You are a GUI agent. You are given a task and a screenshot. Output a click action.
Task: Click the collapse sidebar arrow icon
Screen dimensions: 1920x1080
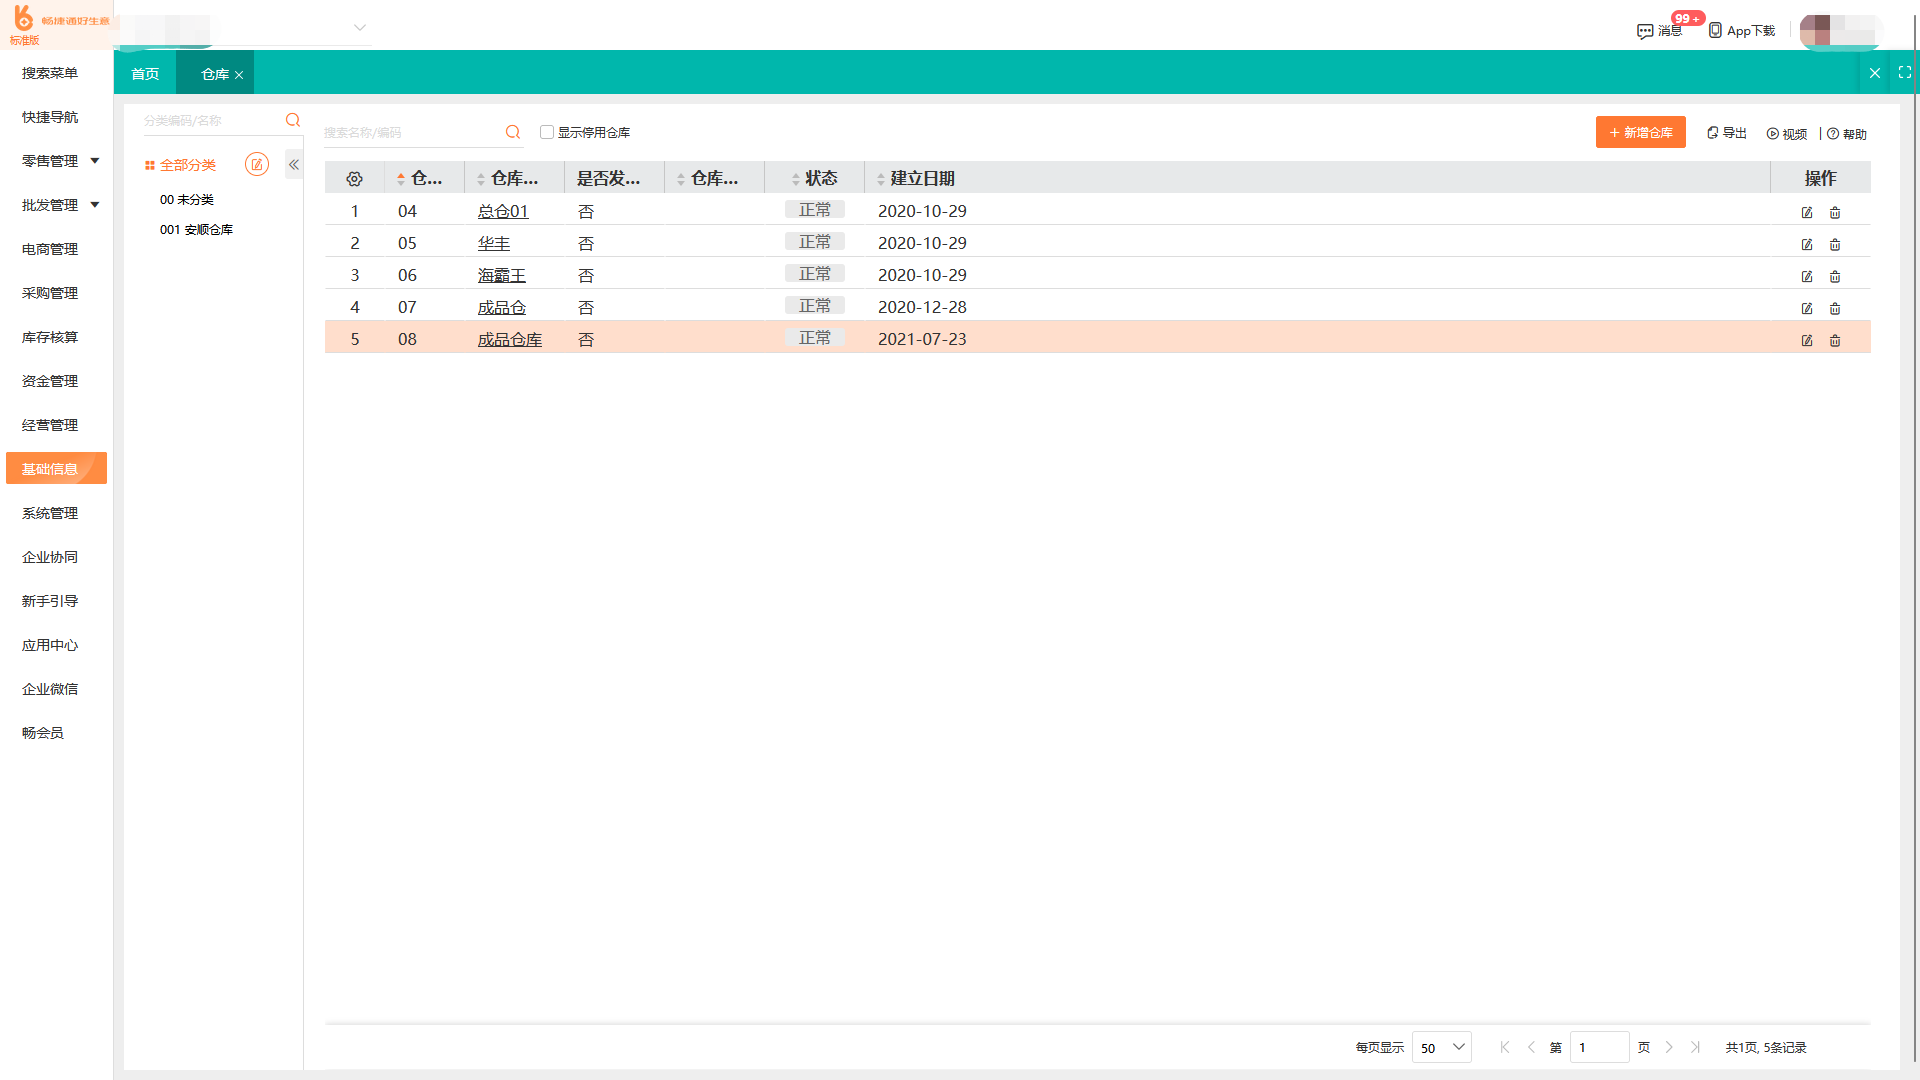295,165
